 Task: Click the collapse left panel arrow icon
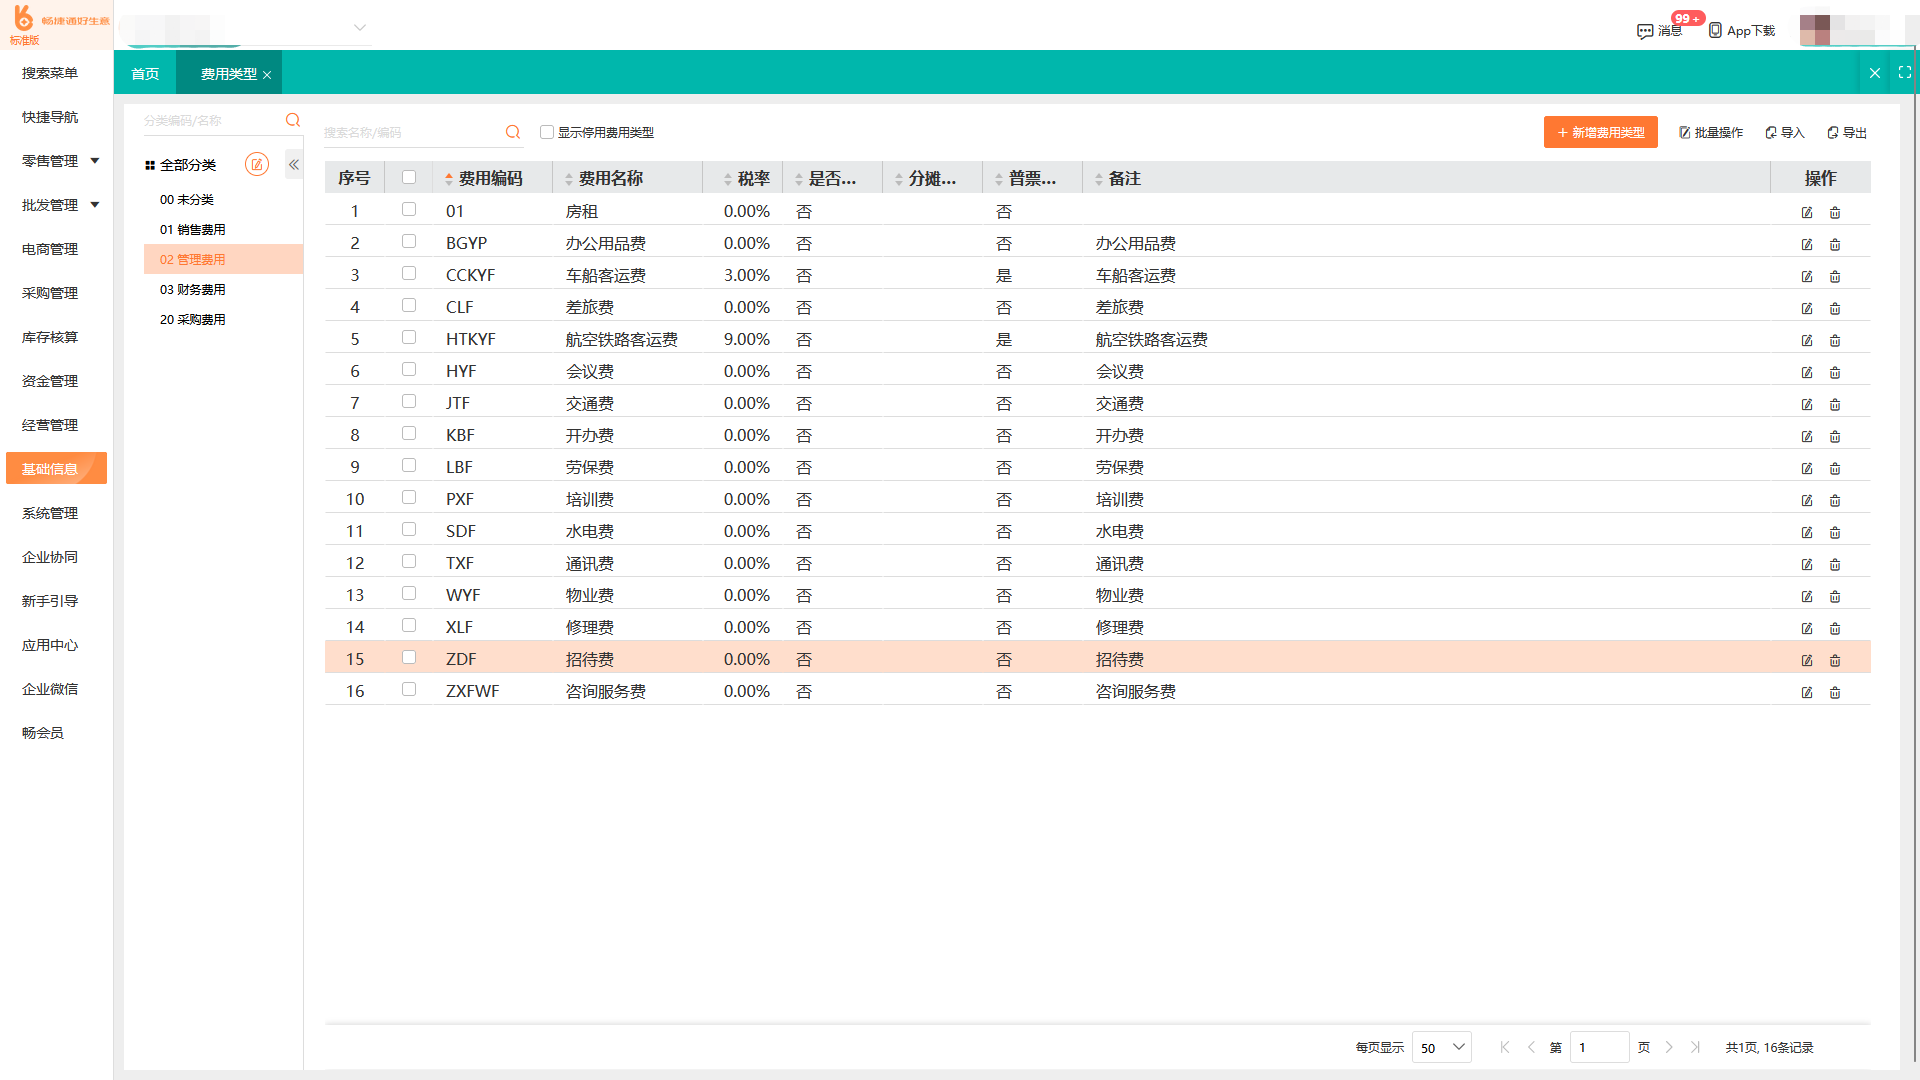[x=294, y=165]
